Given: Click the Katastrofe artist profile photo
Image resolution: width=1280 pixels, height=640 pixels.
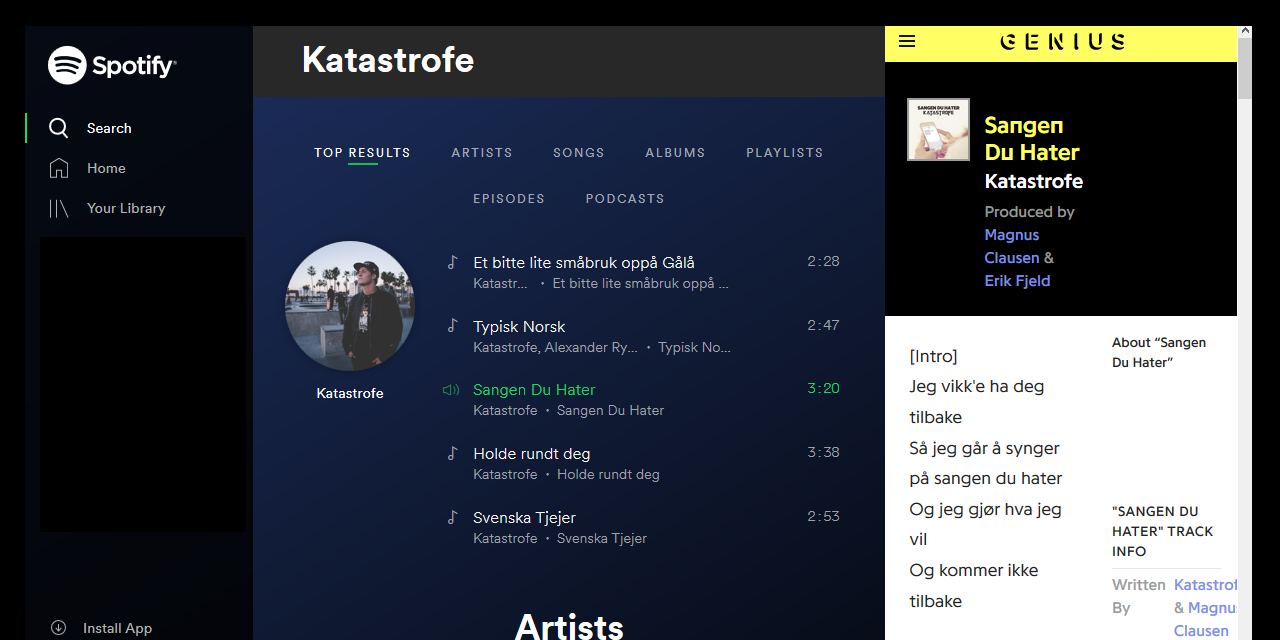Looking at the screenshot, I should pyautogui.click(x=350, y=306).
